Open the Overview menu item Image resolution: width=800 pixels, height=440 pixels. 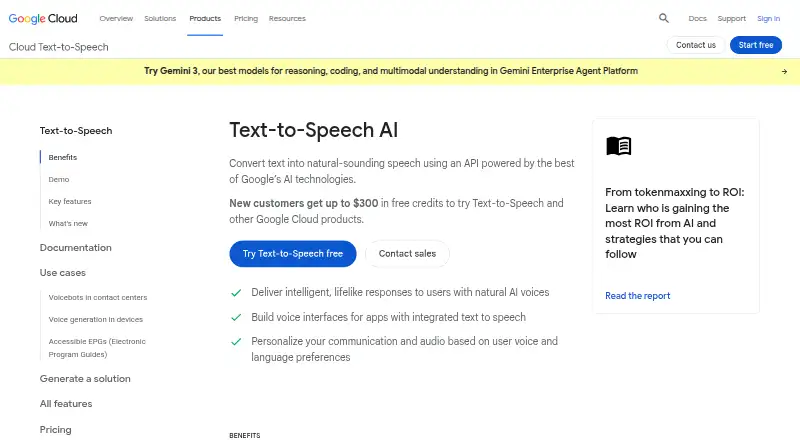[116, 18]
